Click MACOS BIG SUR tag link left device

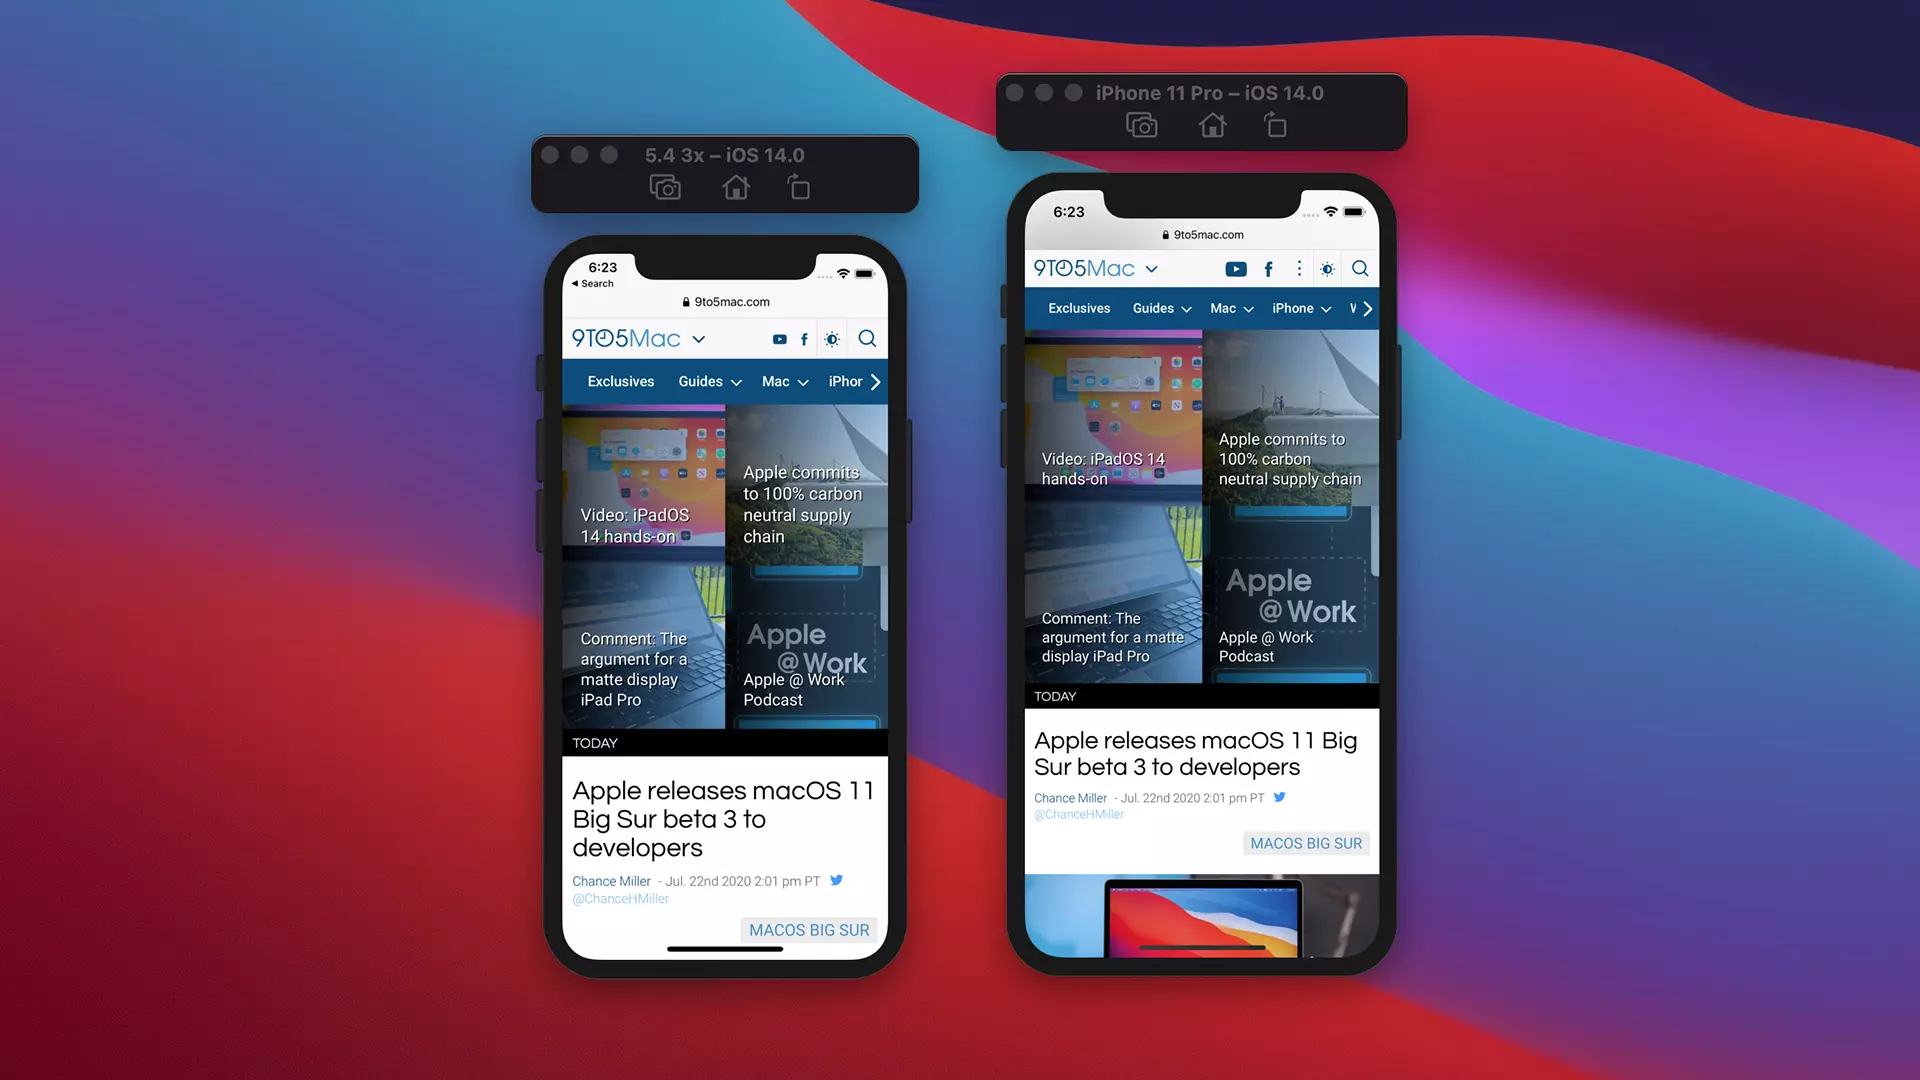(x=808, y=930)
